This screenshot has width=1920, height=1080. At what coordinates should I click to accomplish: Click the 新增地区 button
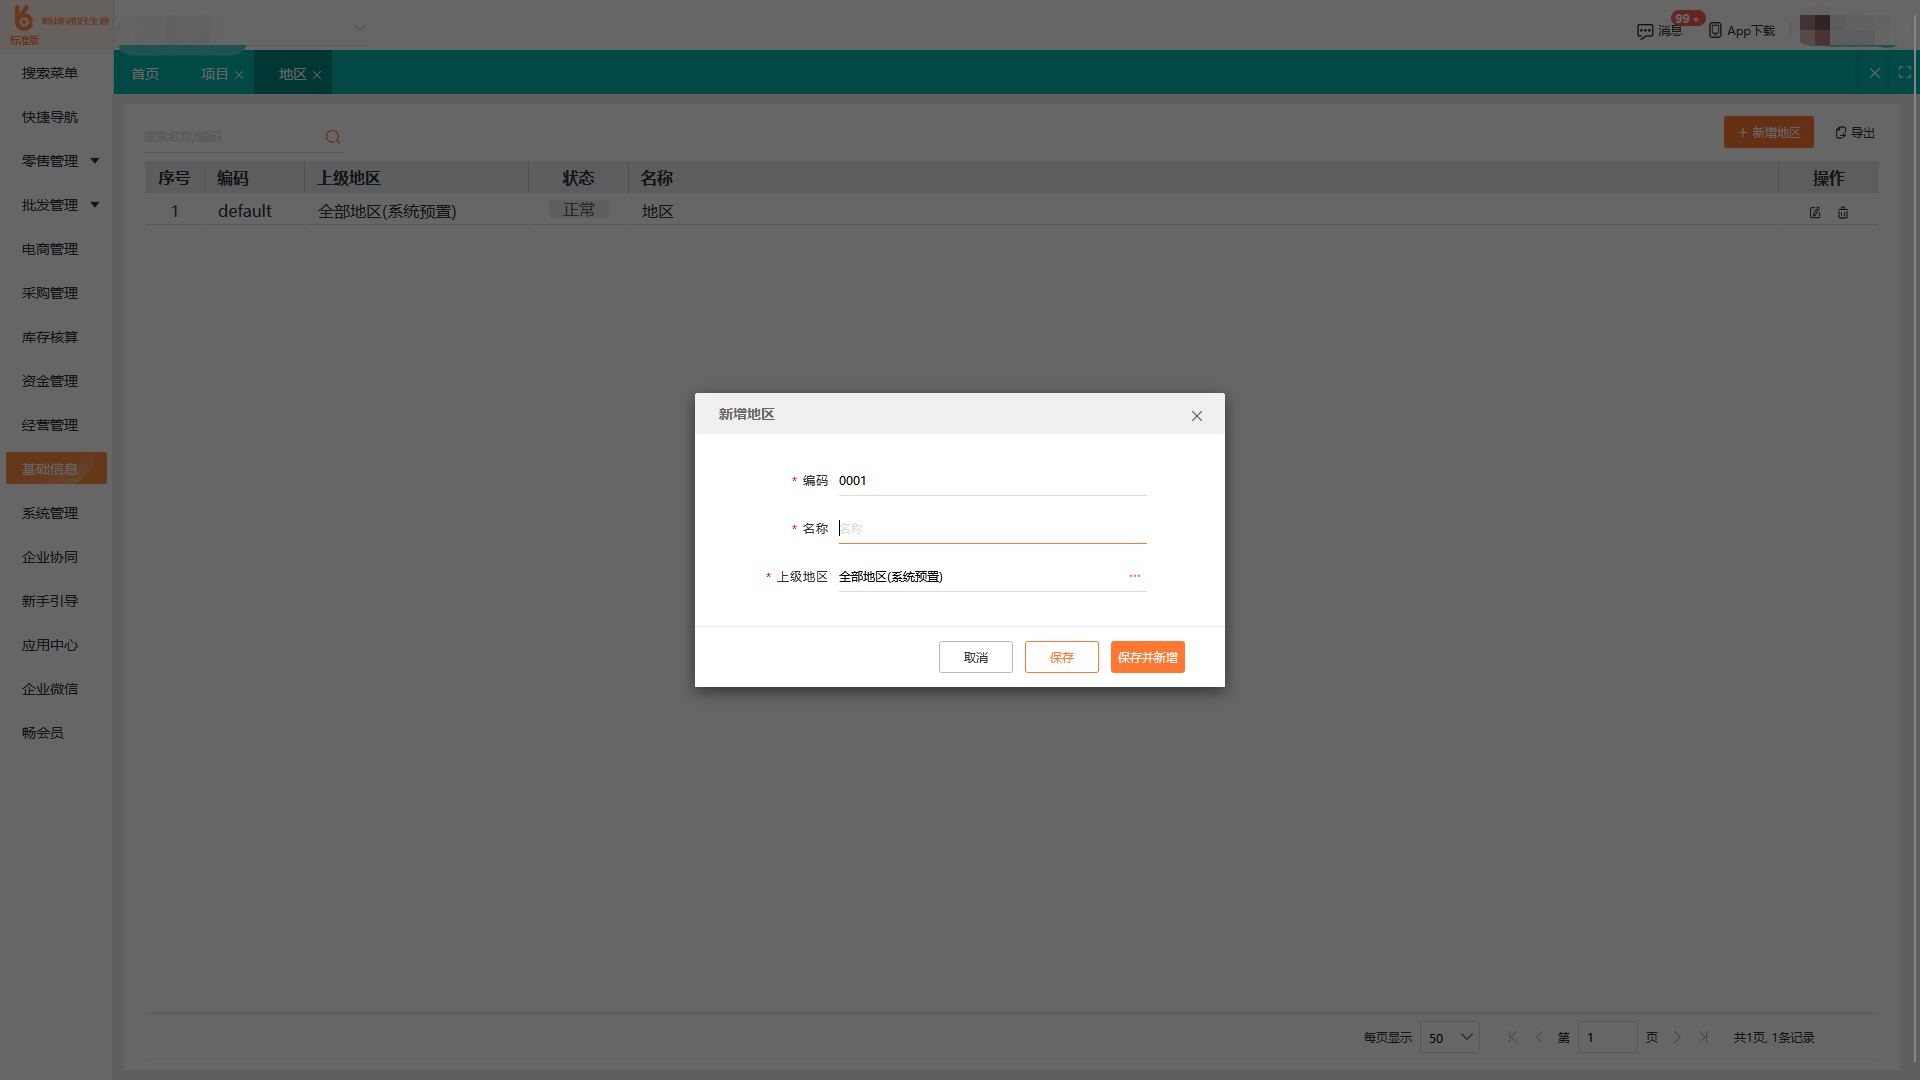click(x=1768, y=132)
